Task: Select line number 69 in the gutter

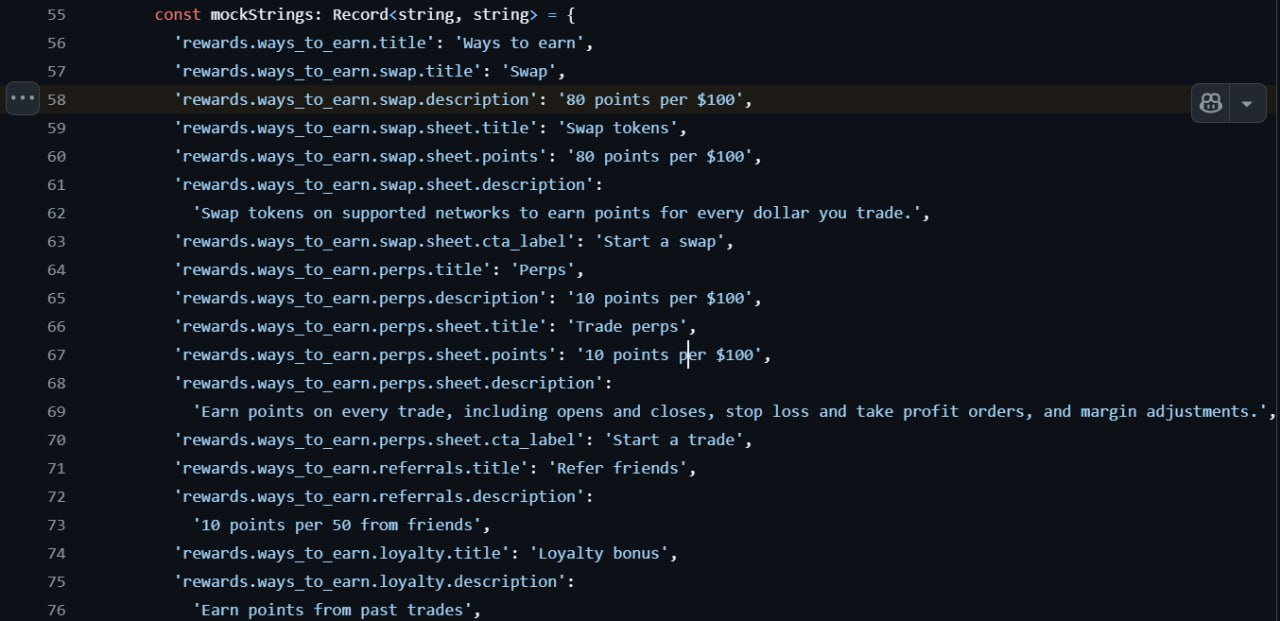Action: pos(57,411)
